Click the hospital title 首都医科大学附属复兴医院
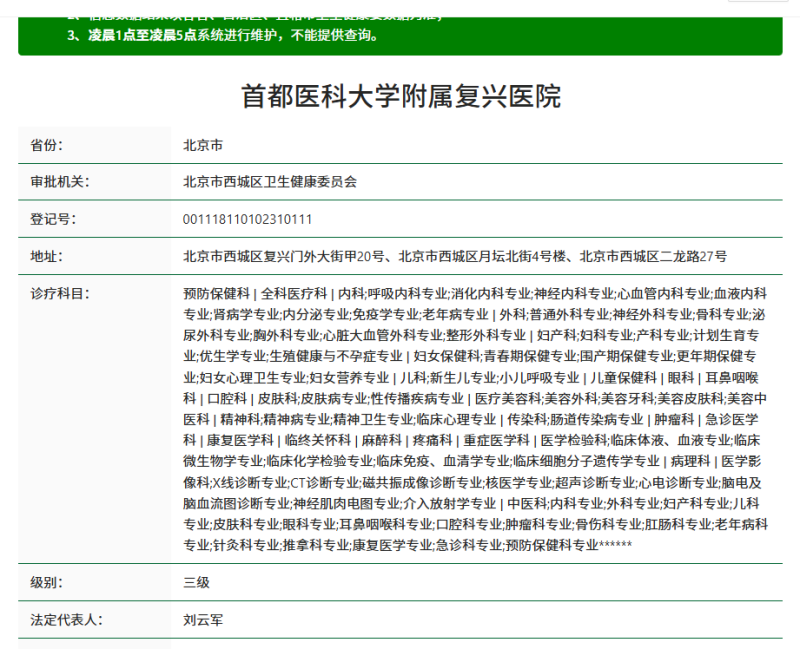800x649 pixels. 400,97
